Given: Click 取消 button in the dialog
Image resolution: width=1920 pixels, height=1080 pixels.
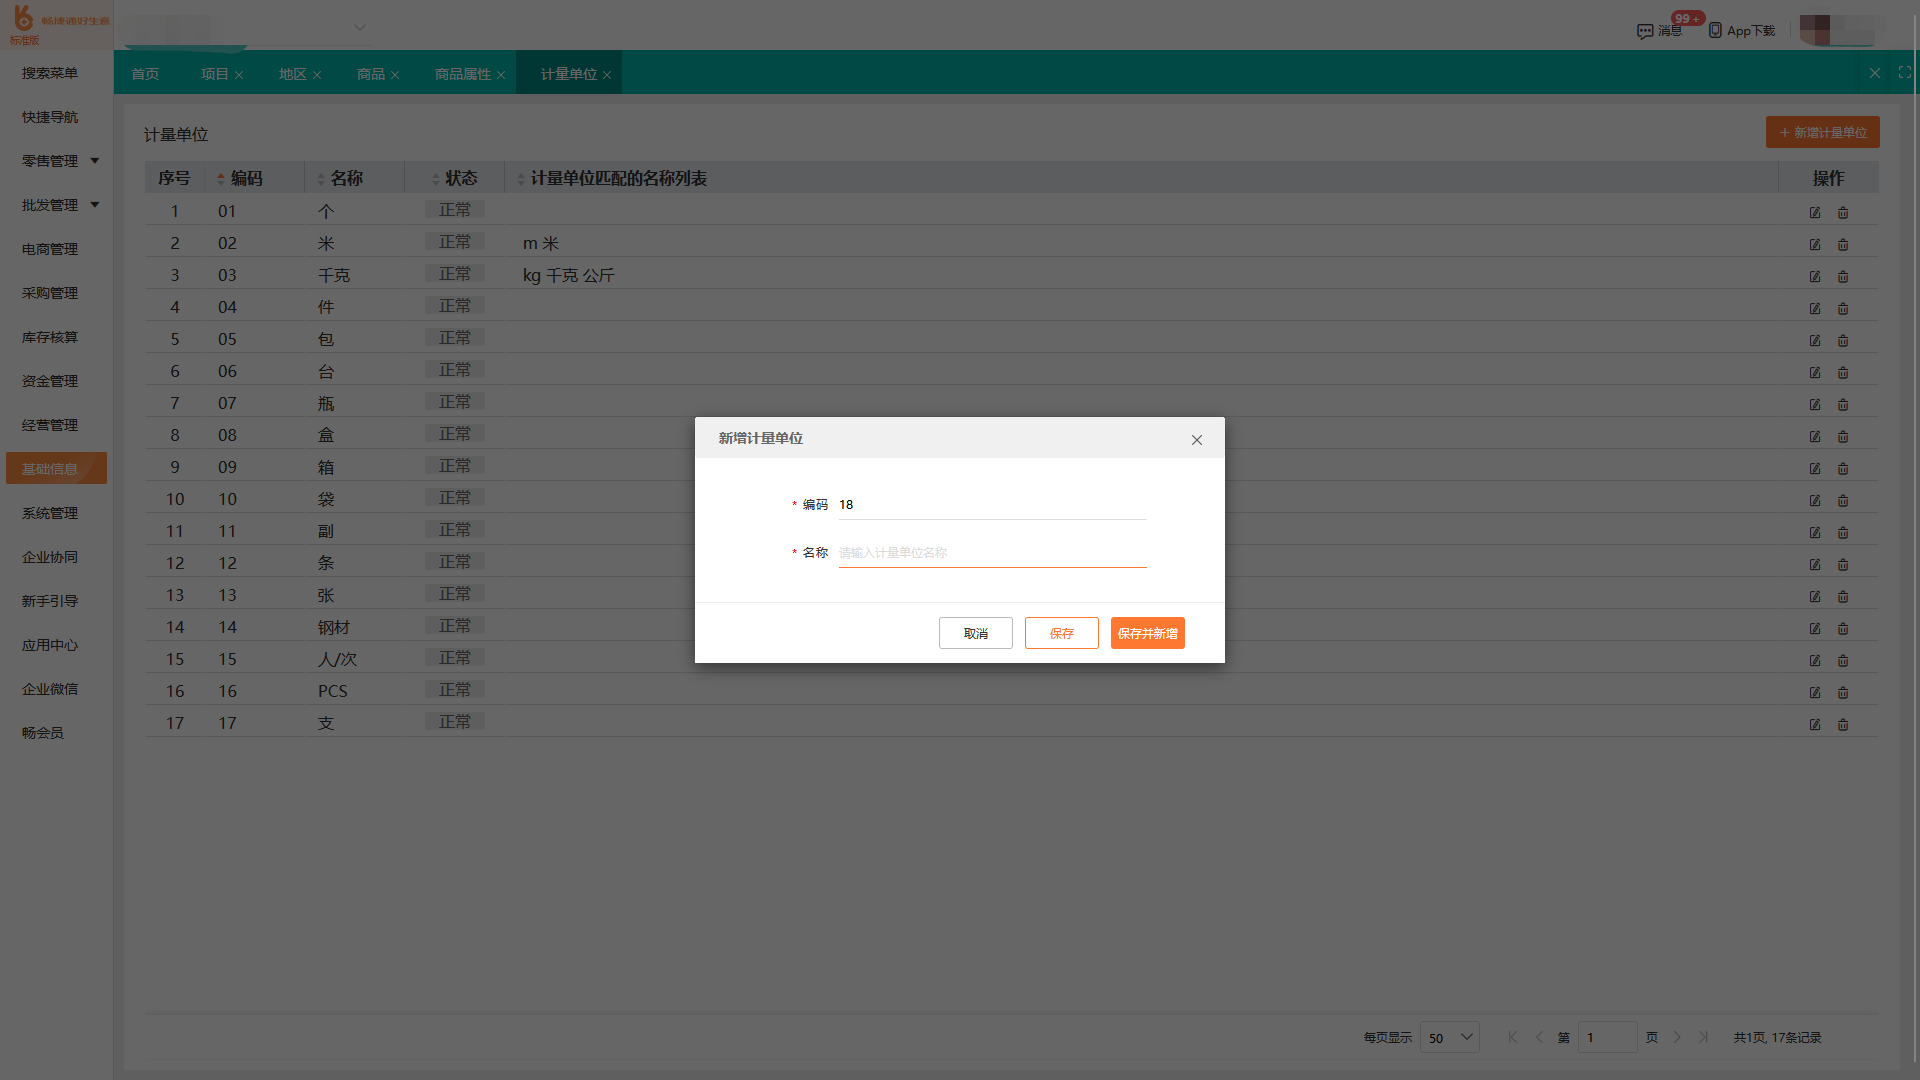Looking at the screenshot, I should click(976, 633).
